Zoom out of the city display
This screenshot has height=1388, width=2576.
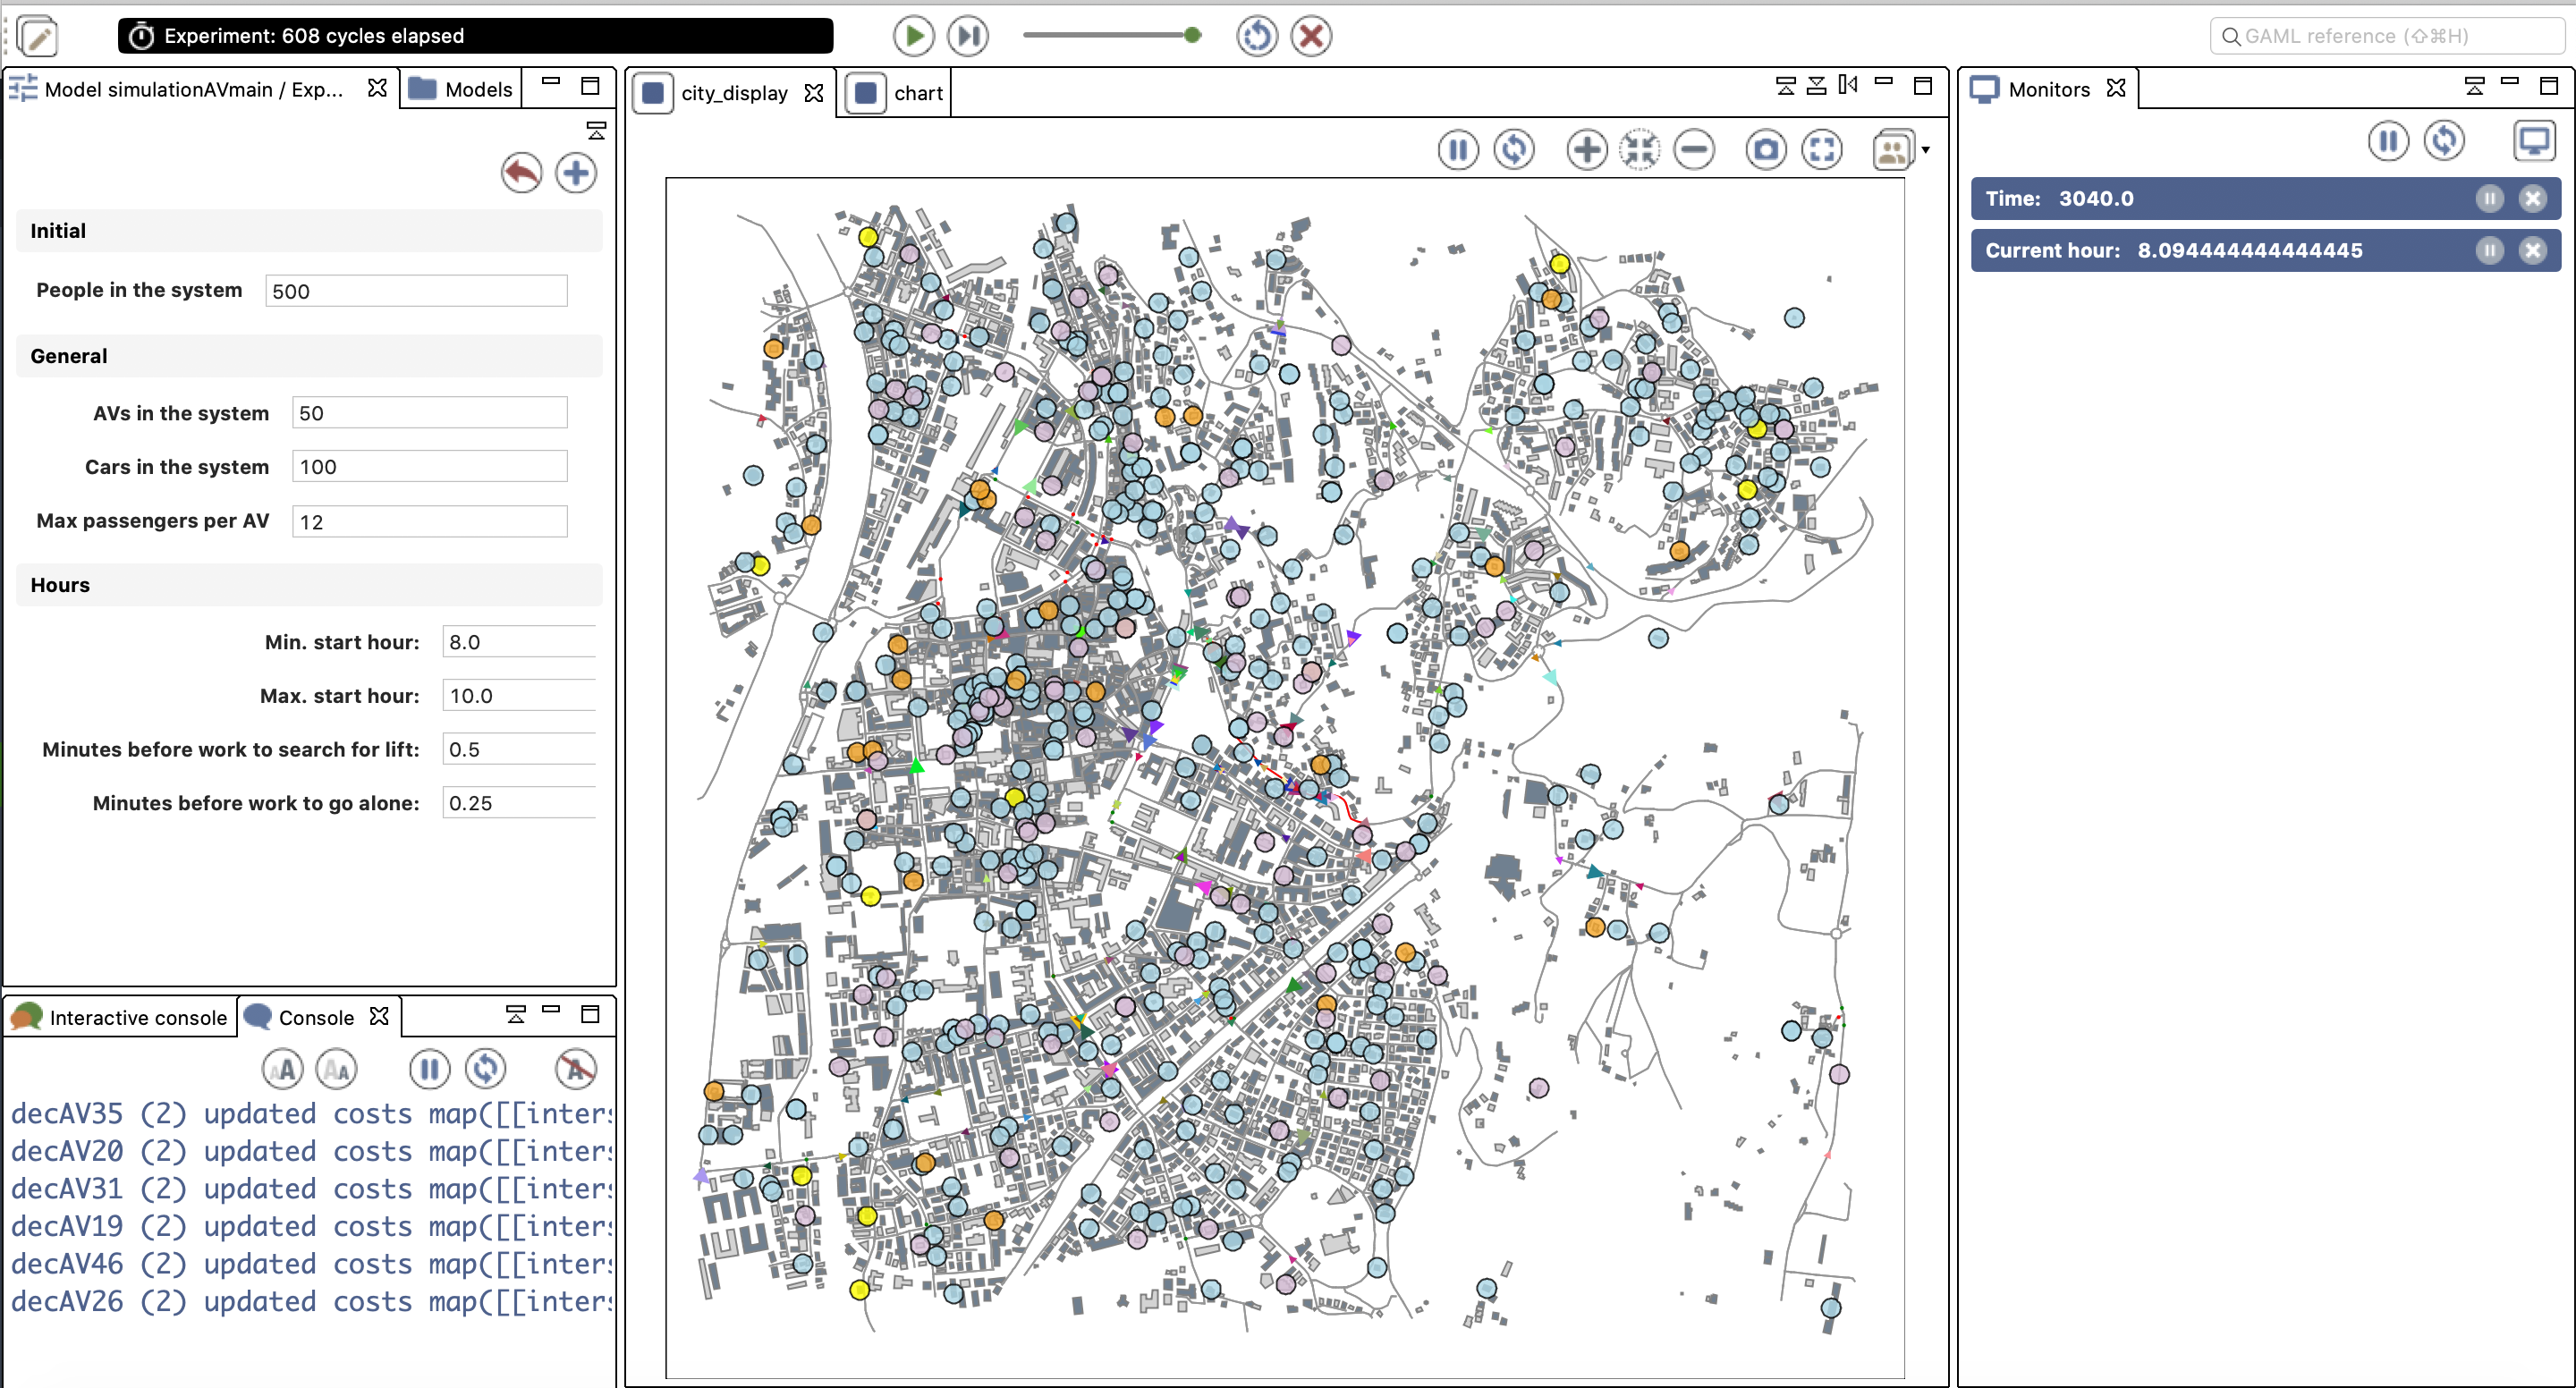point(1694,150)
